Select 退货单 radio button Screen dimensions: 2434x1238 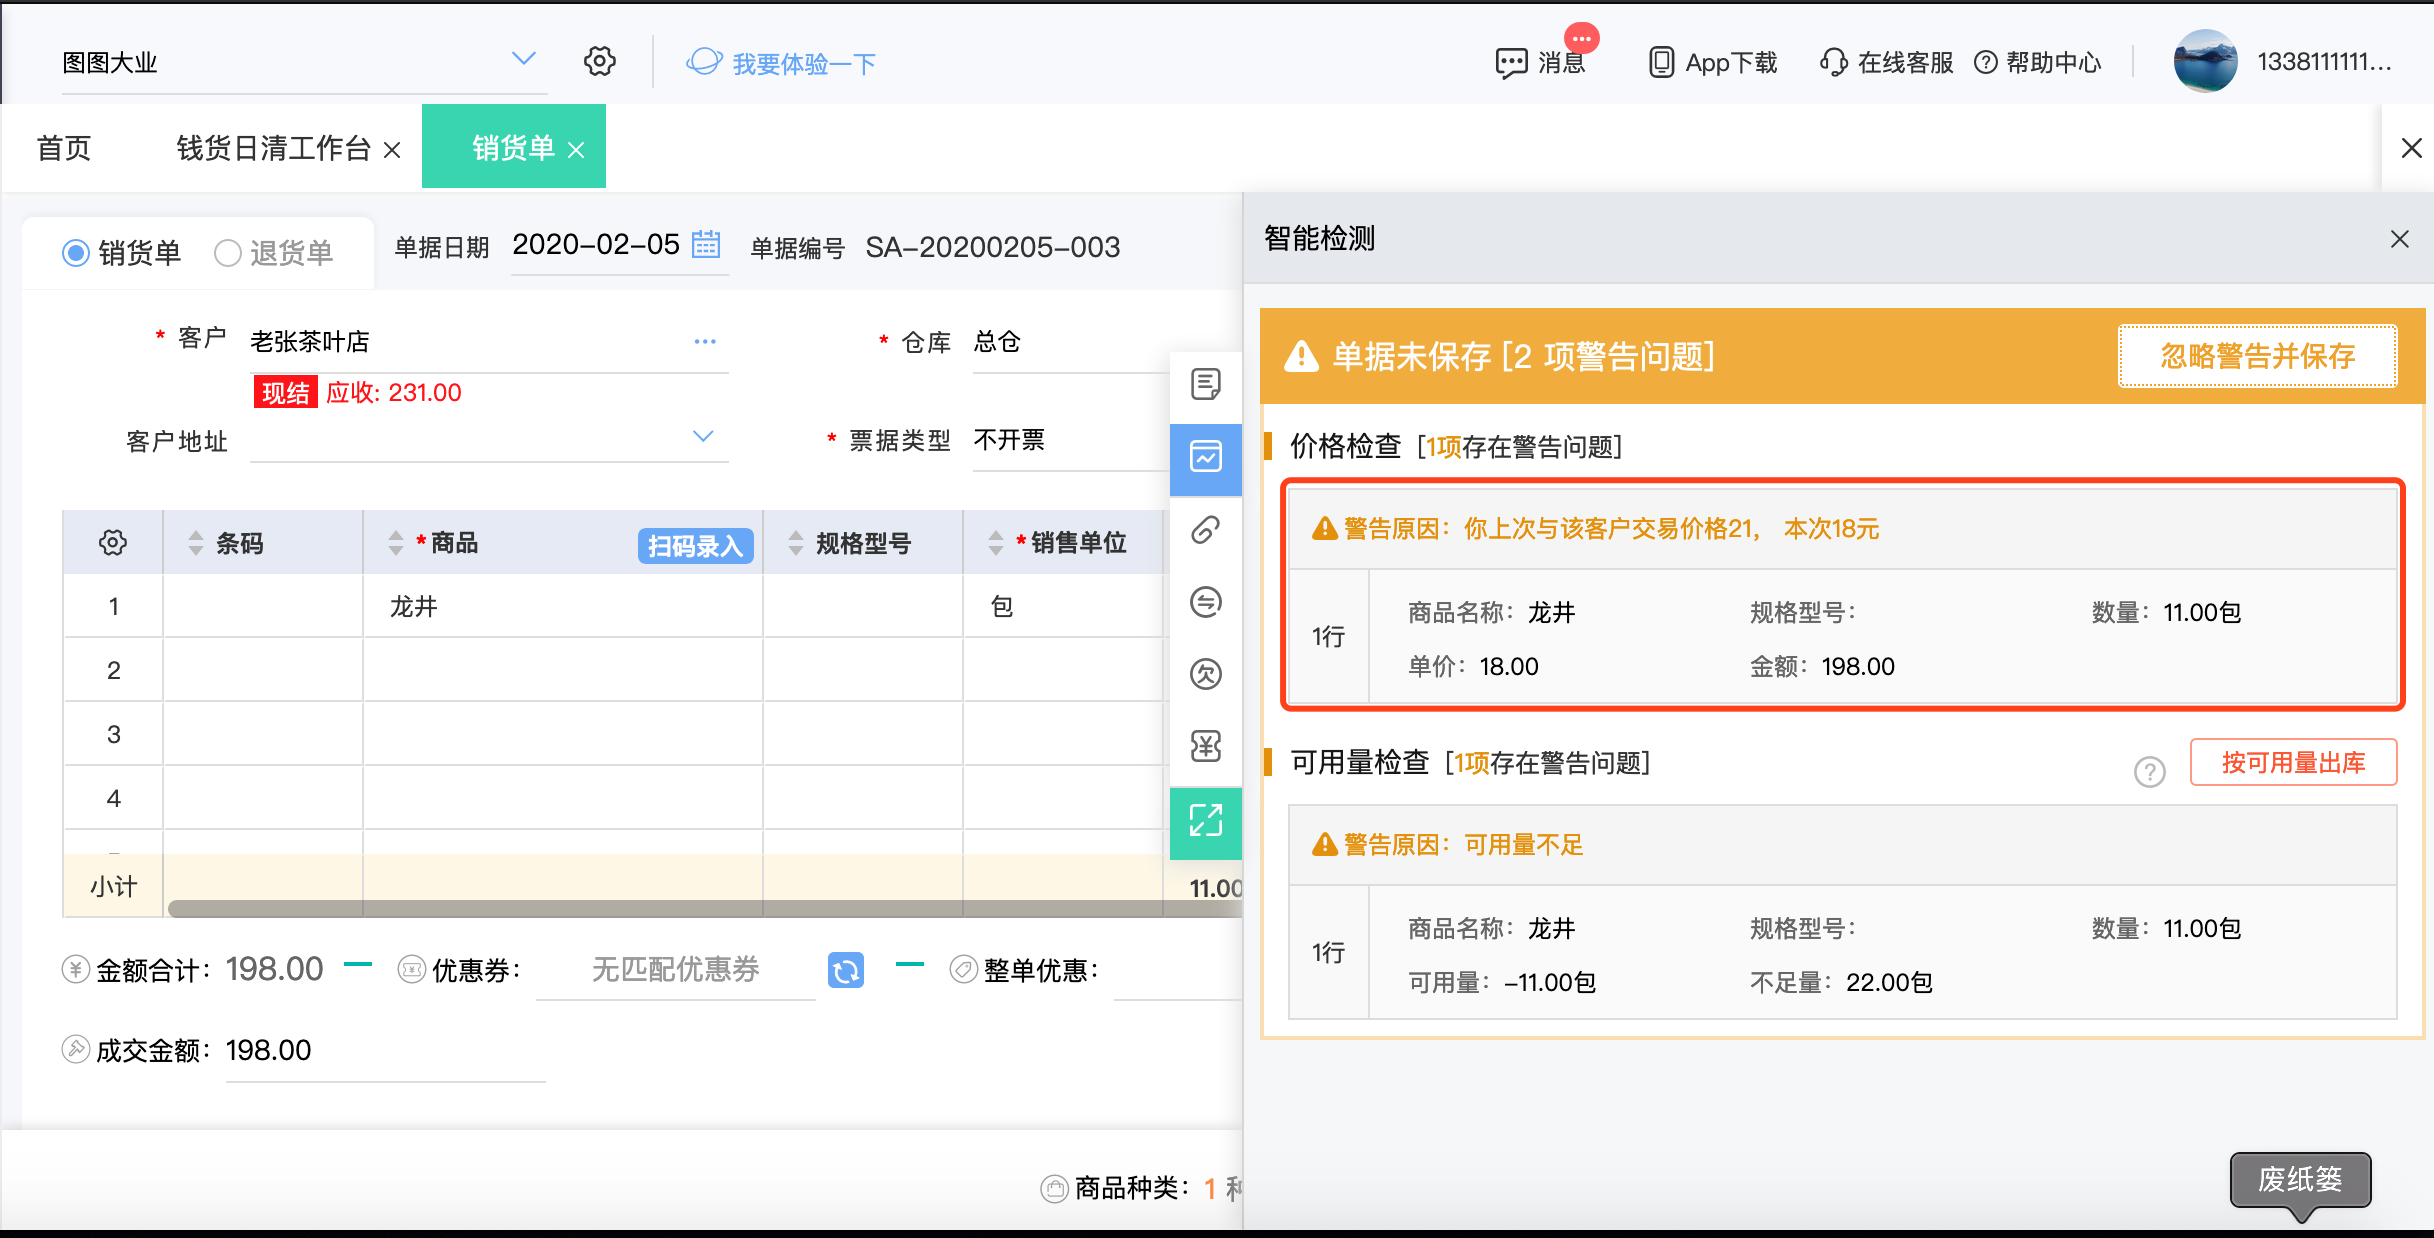(227, 246)
